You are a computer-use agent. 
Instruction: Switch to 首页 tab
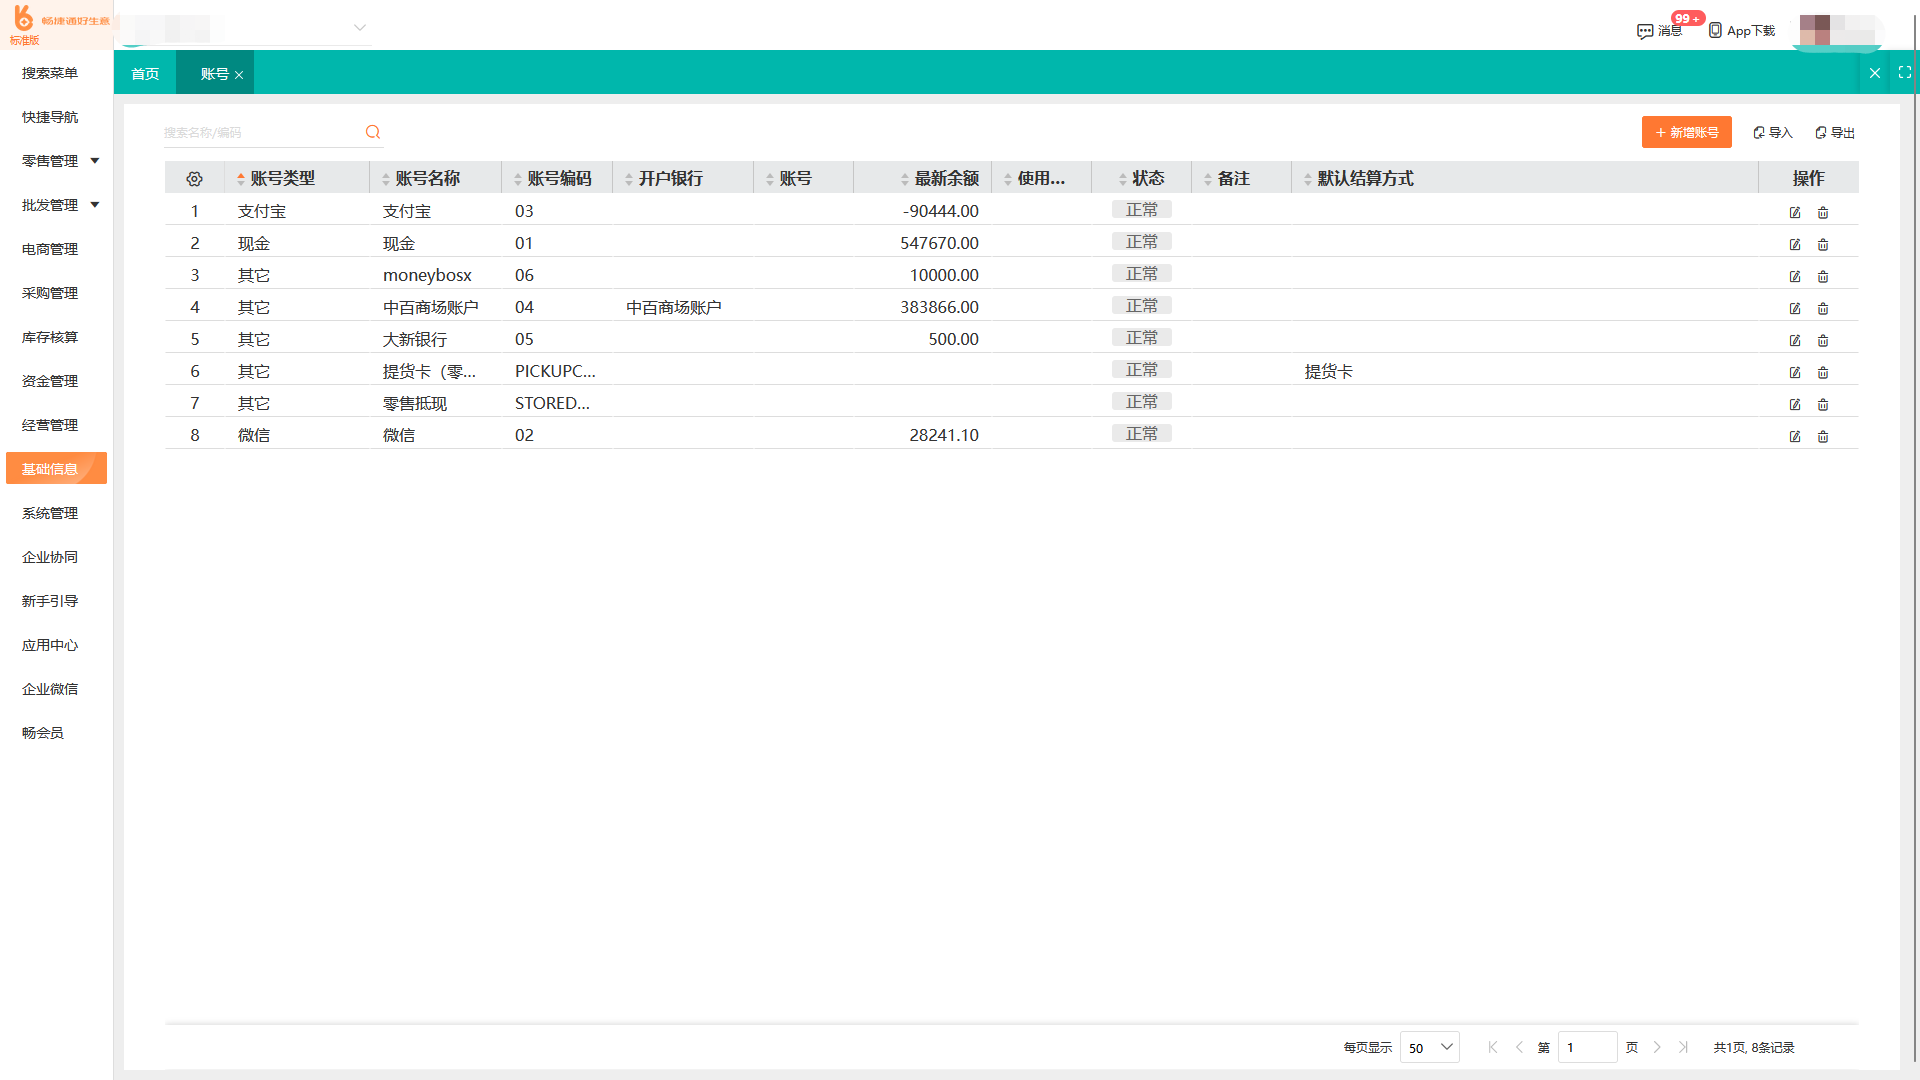coord(145,74)
